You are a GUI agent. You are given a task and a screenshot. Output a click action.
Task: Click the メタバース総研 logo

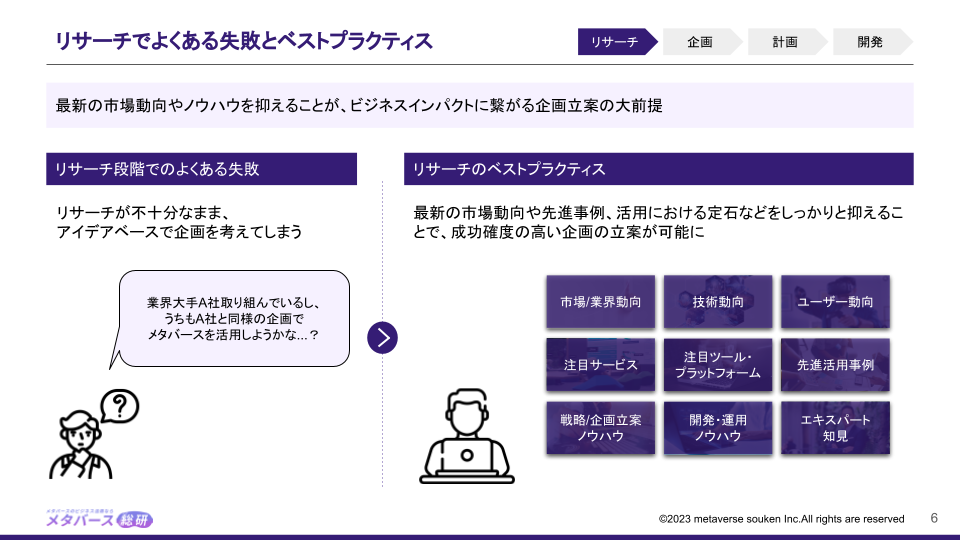click(99, 516)
